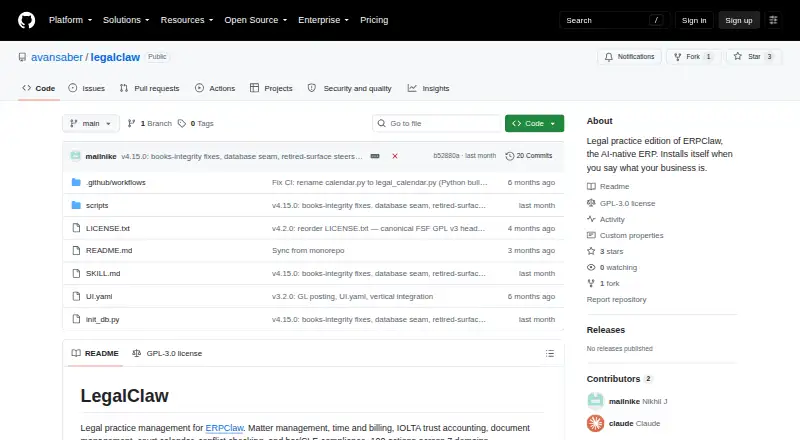Click the 'Sync from monorepo' commit message
800x440 pixels.
(308, 250)
